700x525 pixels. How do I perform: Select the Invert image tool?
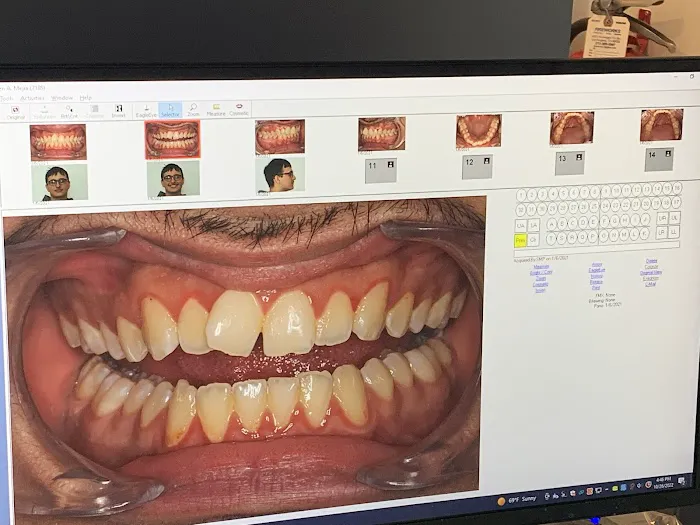[118, 111]
